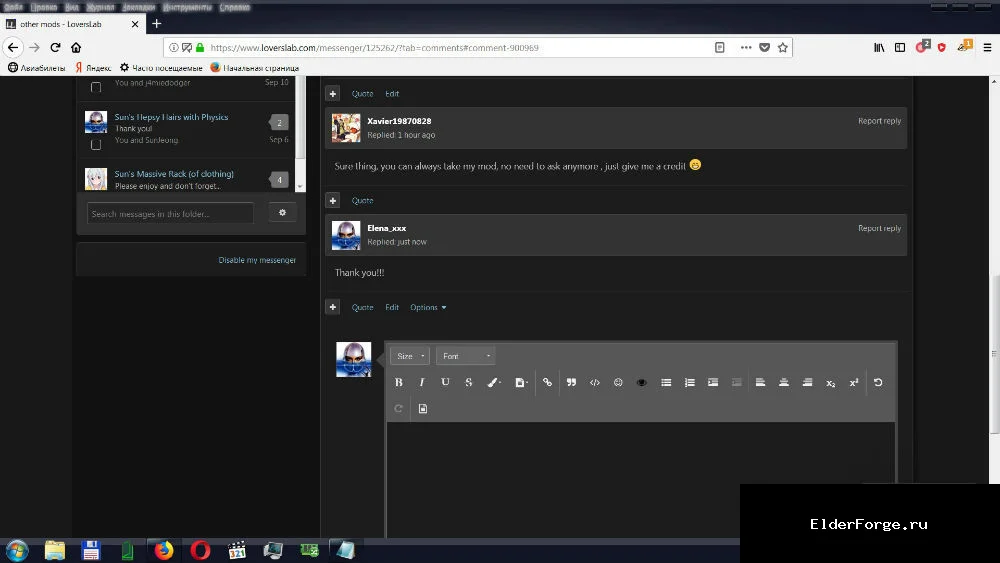
Task: Check the box for the j4miedodger conversation
Action: pos(96,88)
